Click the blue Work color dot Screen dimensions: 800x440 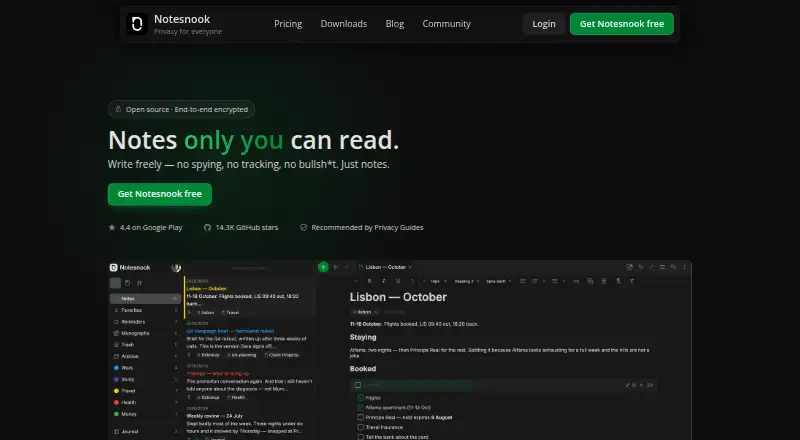click(116, 368)
